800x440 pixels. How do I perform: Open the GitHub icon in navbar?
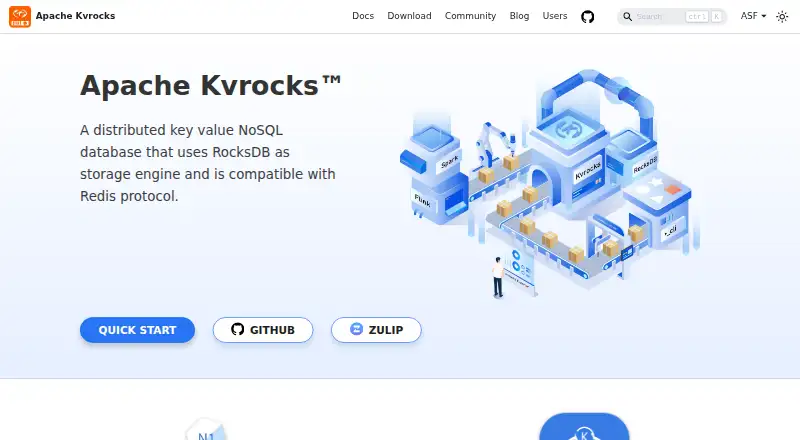pos(588,16)
